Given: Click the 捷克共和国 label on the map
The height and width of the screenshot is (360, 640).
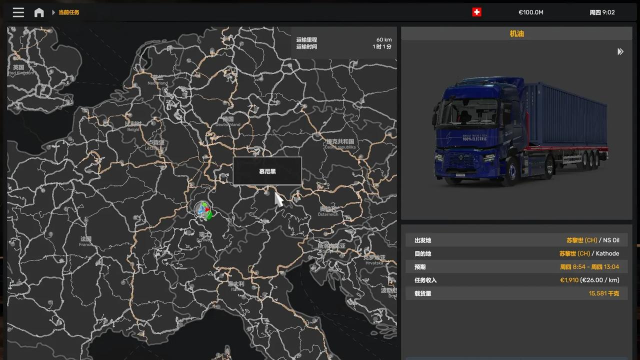Looking at the screenshot, I should point(340,142).
